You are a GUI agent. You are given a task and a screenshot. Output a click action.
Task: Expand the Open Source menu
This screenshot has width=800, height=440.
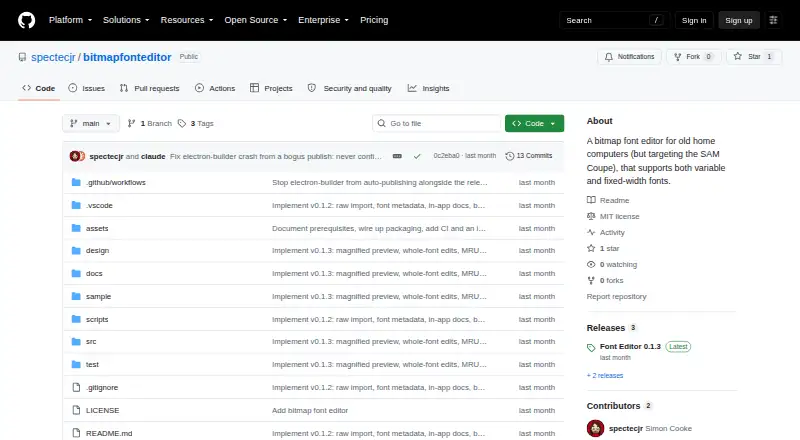coord(256,20)
